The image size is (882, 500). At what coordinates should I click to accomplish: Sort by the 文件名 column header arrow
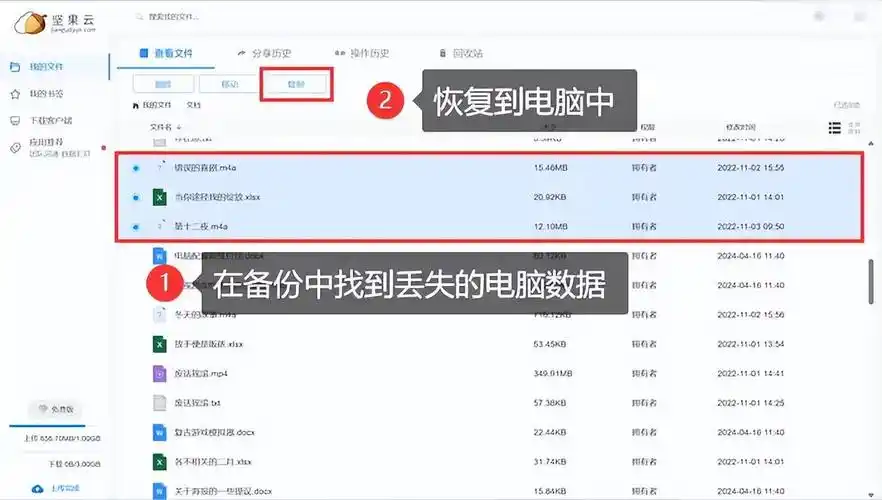[x=181, y=128]
